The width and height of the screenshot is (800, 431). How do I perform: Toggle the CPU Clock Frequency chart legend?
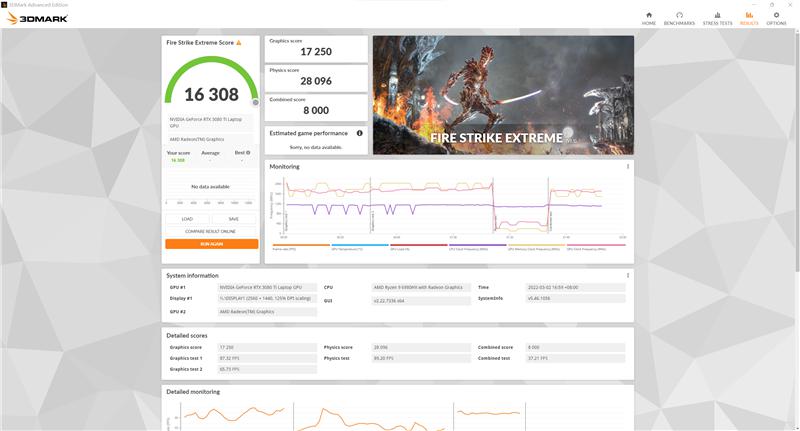(x=477, y=247)
